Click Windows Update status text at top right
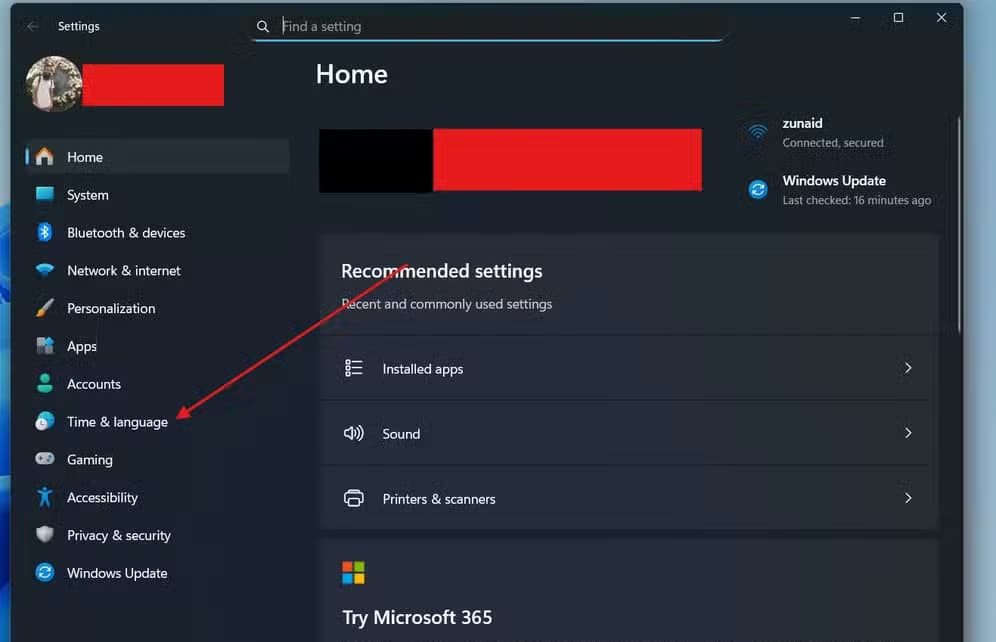996x642 pixels. pos(834,181)
